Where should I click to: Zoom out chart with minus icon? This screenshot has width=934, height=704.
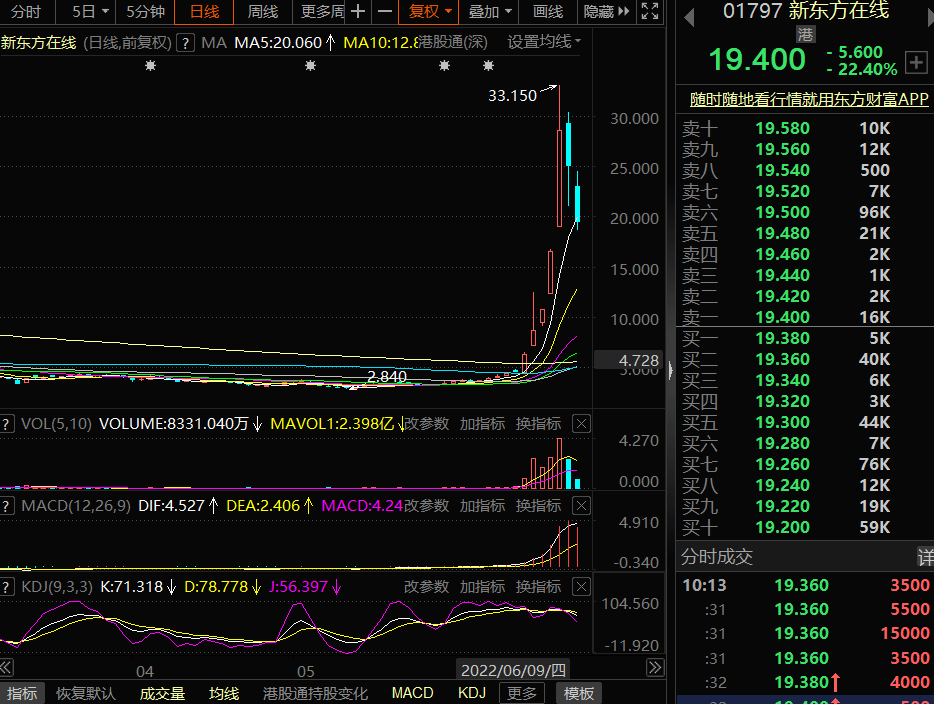(385, 12)
